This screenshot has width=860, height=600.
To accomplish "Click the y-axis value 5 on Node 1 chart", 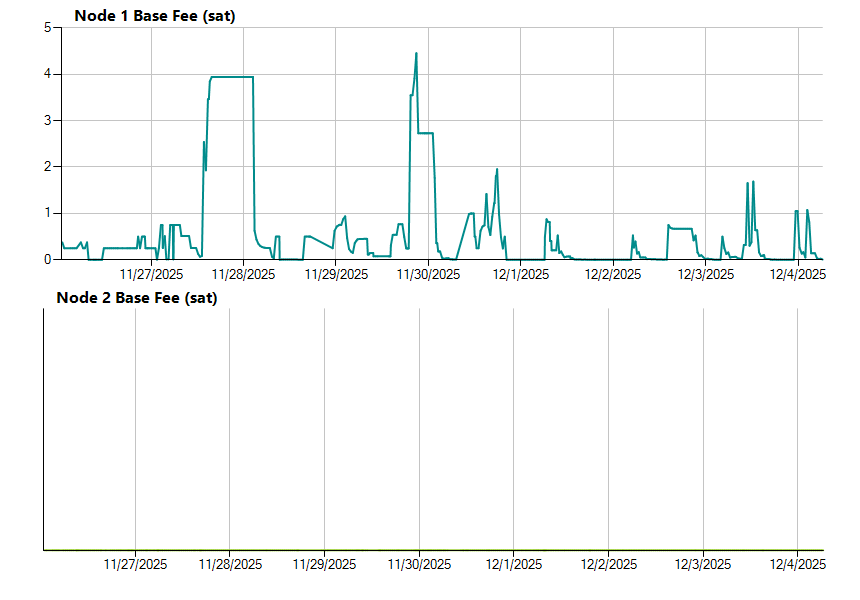I will 46,28.
